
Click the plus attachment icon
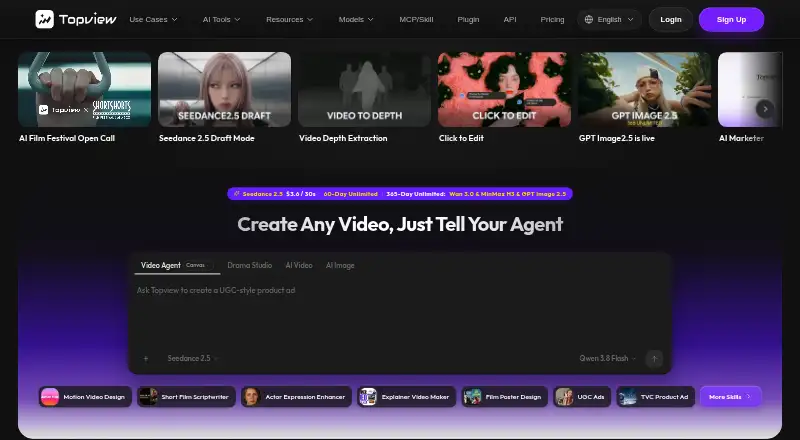pyautogui.click(x=145, y=358)
